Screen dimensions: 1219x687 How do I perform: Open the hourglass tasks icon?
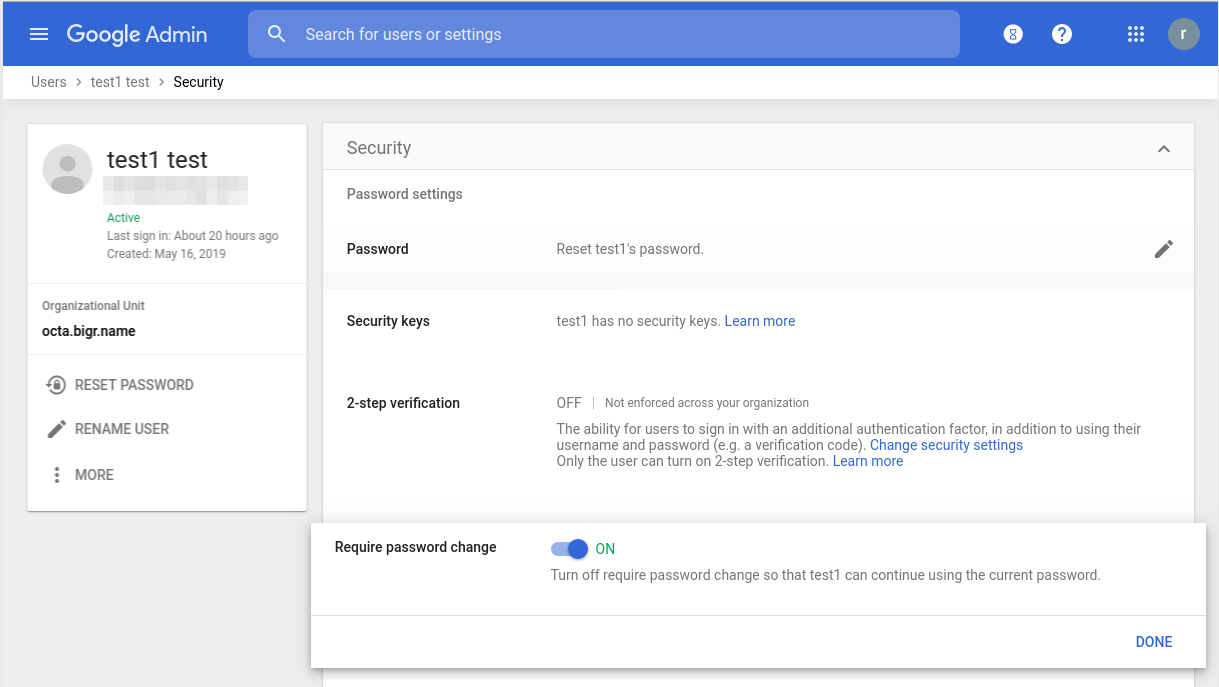(x=1013, y=34)
